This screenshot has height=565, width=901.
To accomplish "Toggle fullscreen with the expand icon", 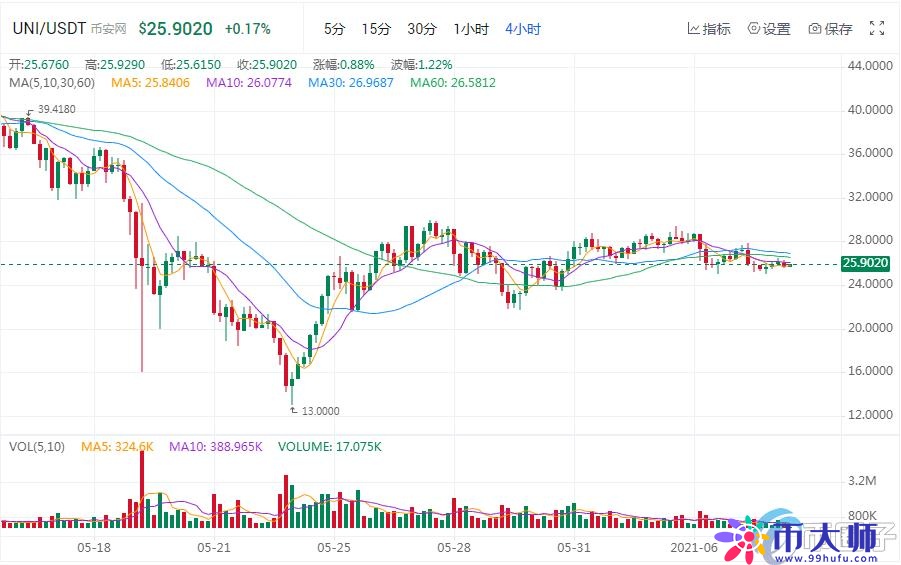I will (877, 29).
